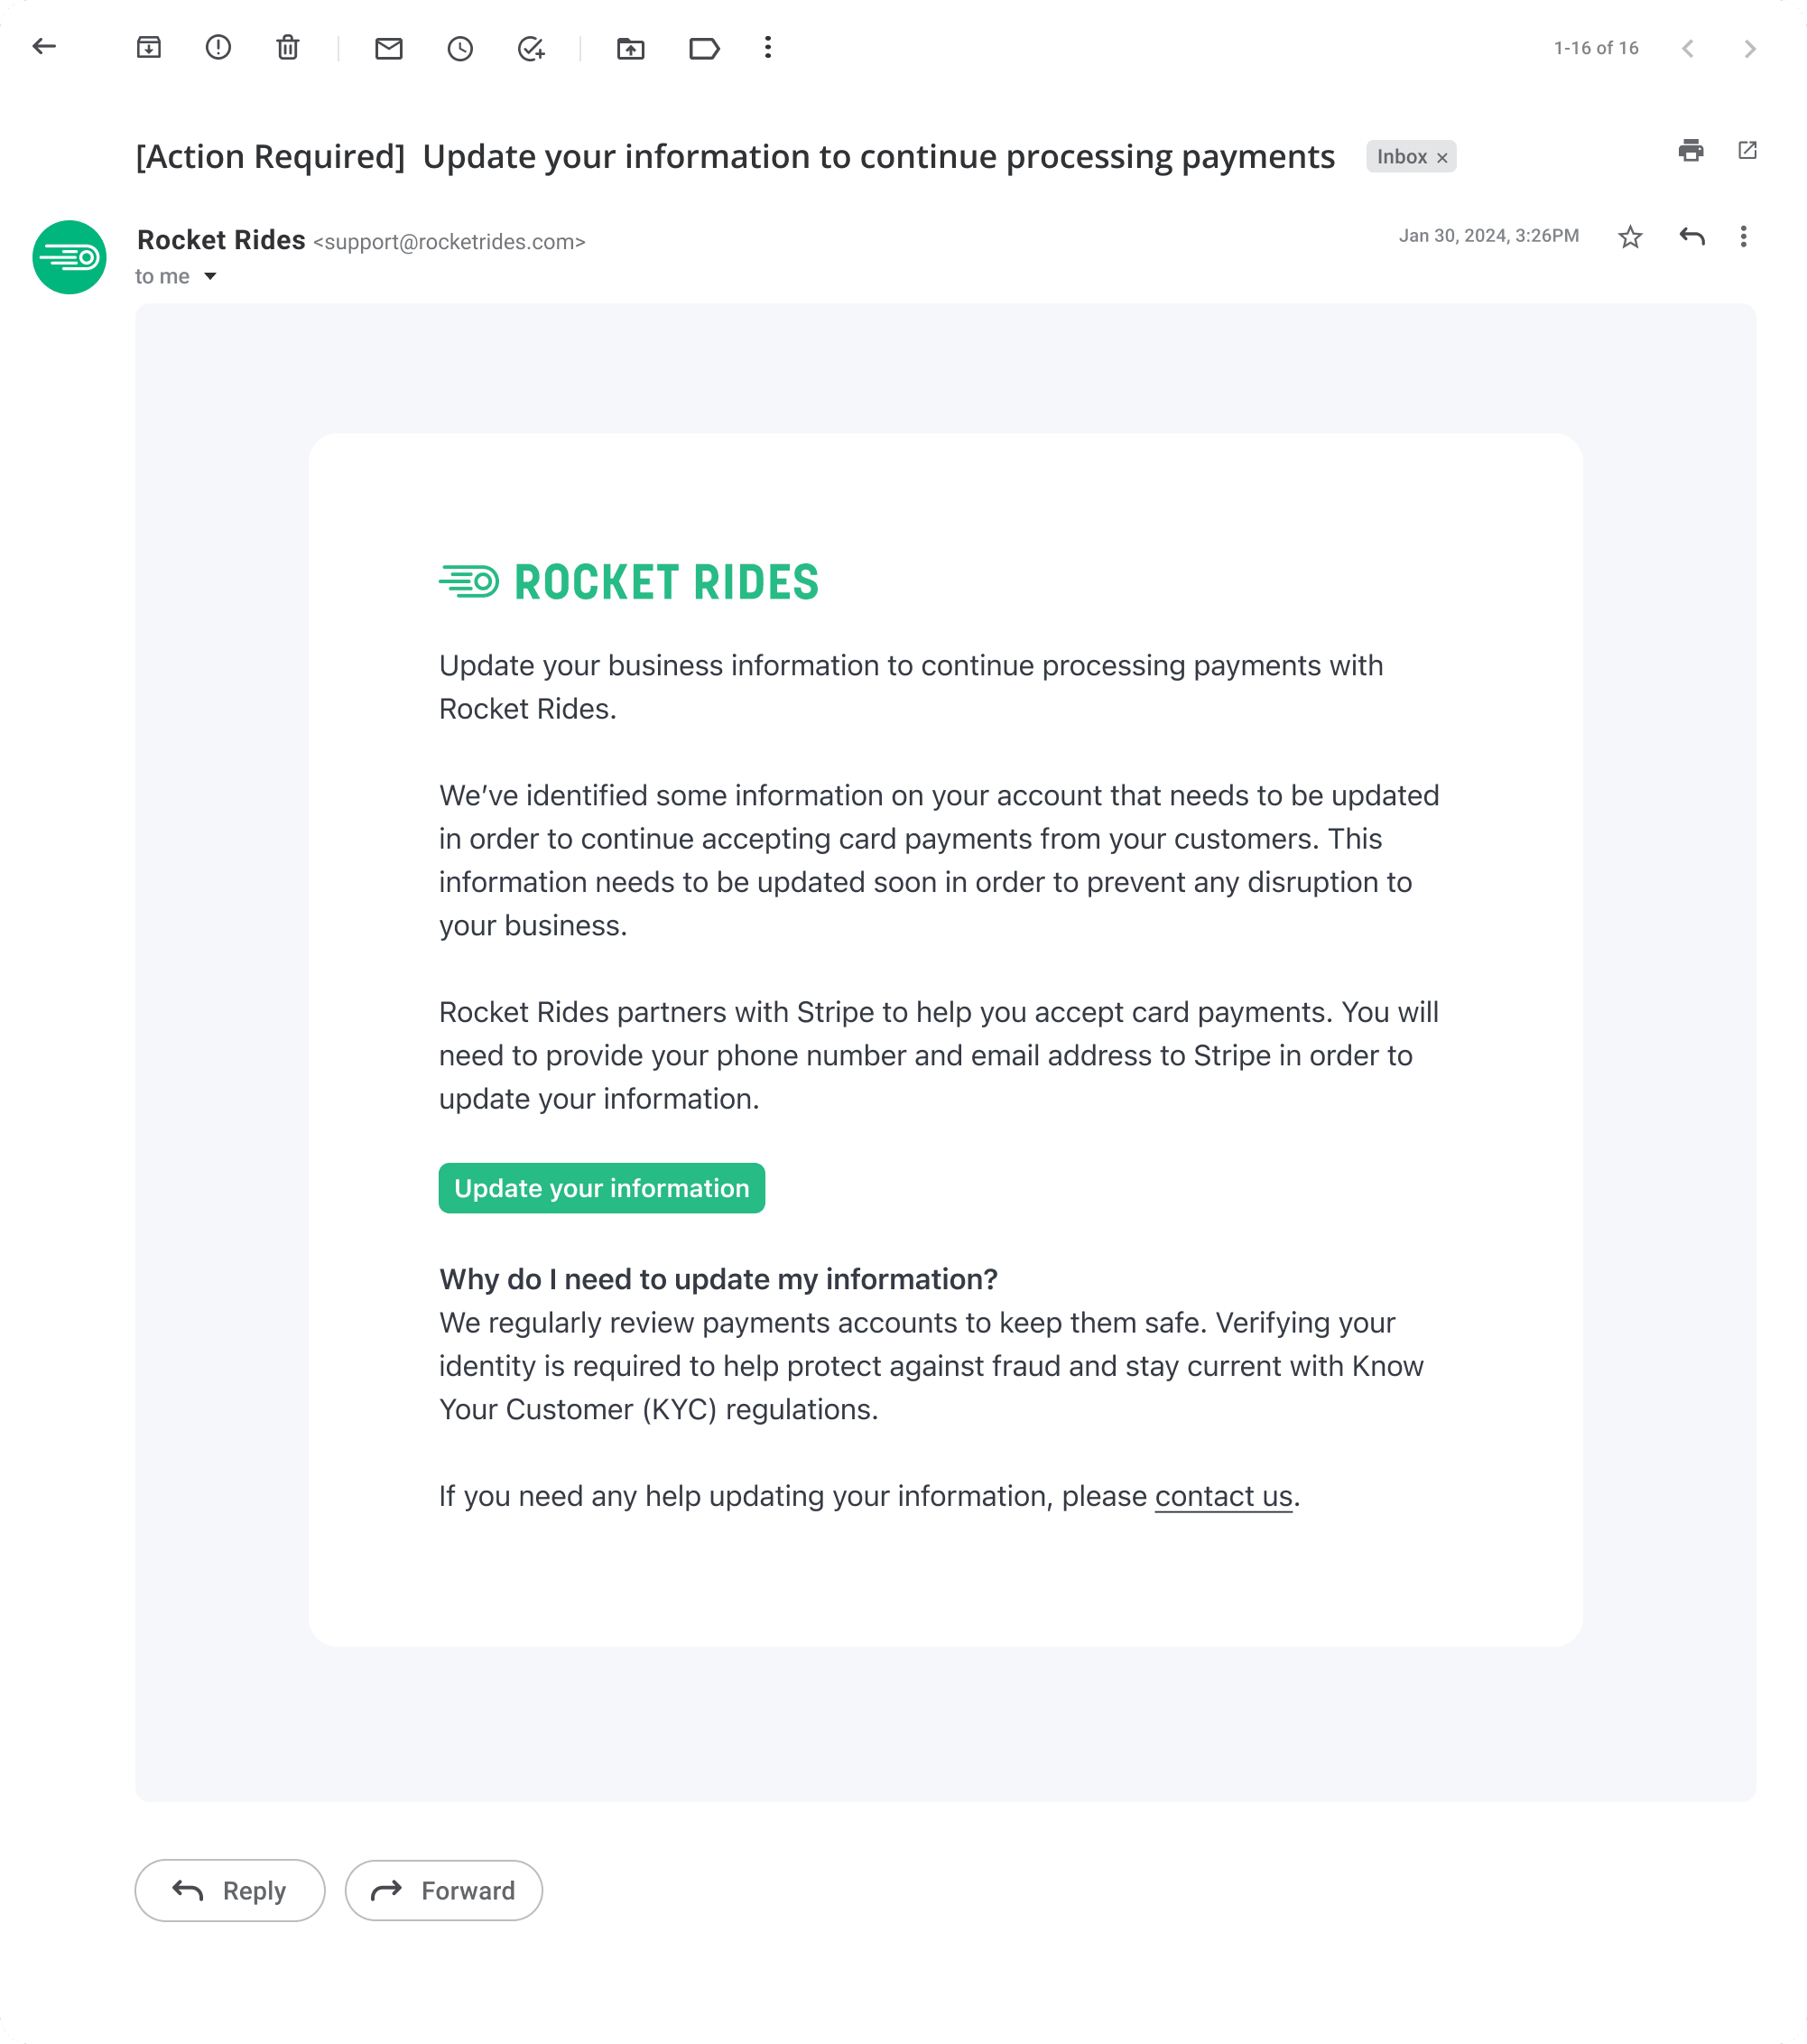Screen dimensions: 1807x2044
Task: Click the clock history icon in toolbar
Action: click(460, 47)
